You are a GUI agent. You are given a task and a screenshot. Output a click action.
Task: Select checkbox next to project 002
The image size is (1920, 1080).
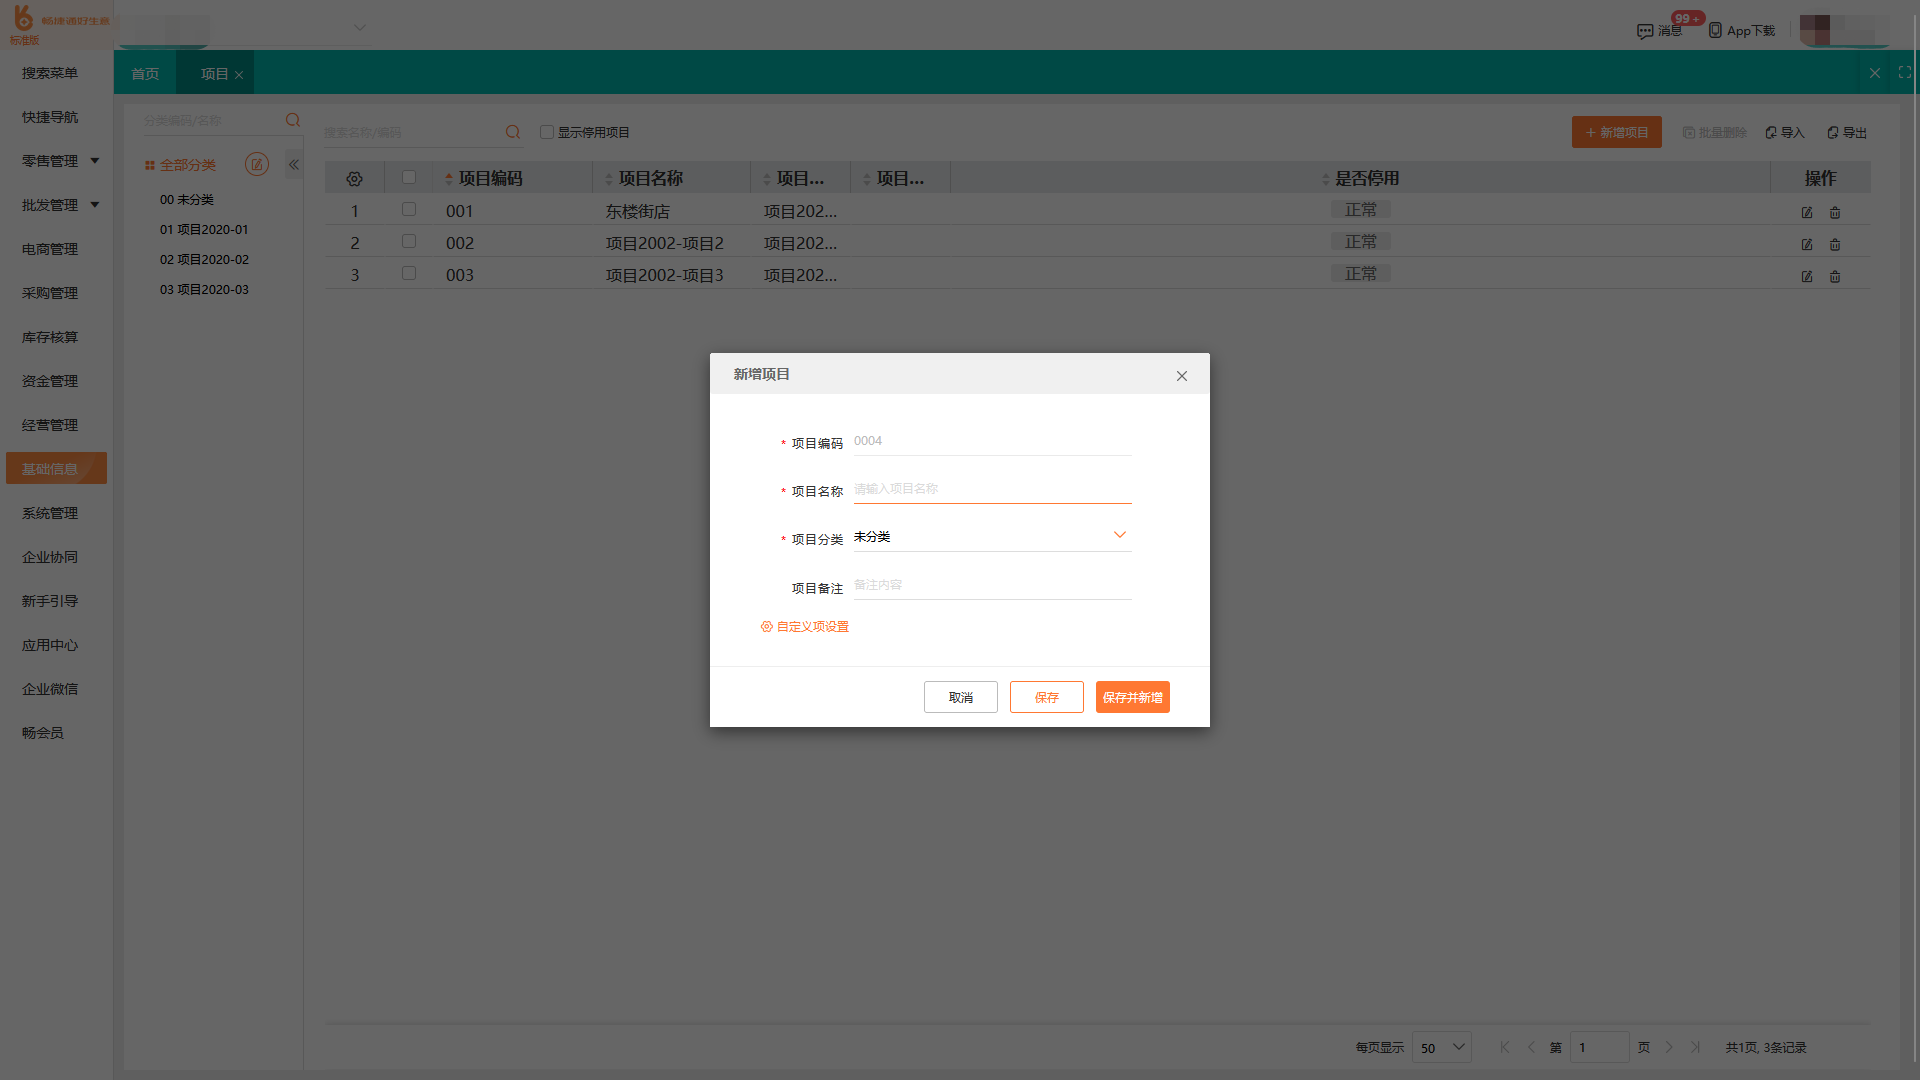409,241
